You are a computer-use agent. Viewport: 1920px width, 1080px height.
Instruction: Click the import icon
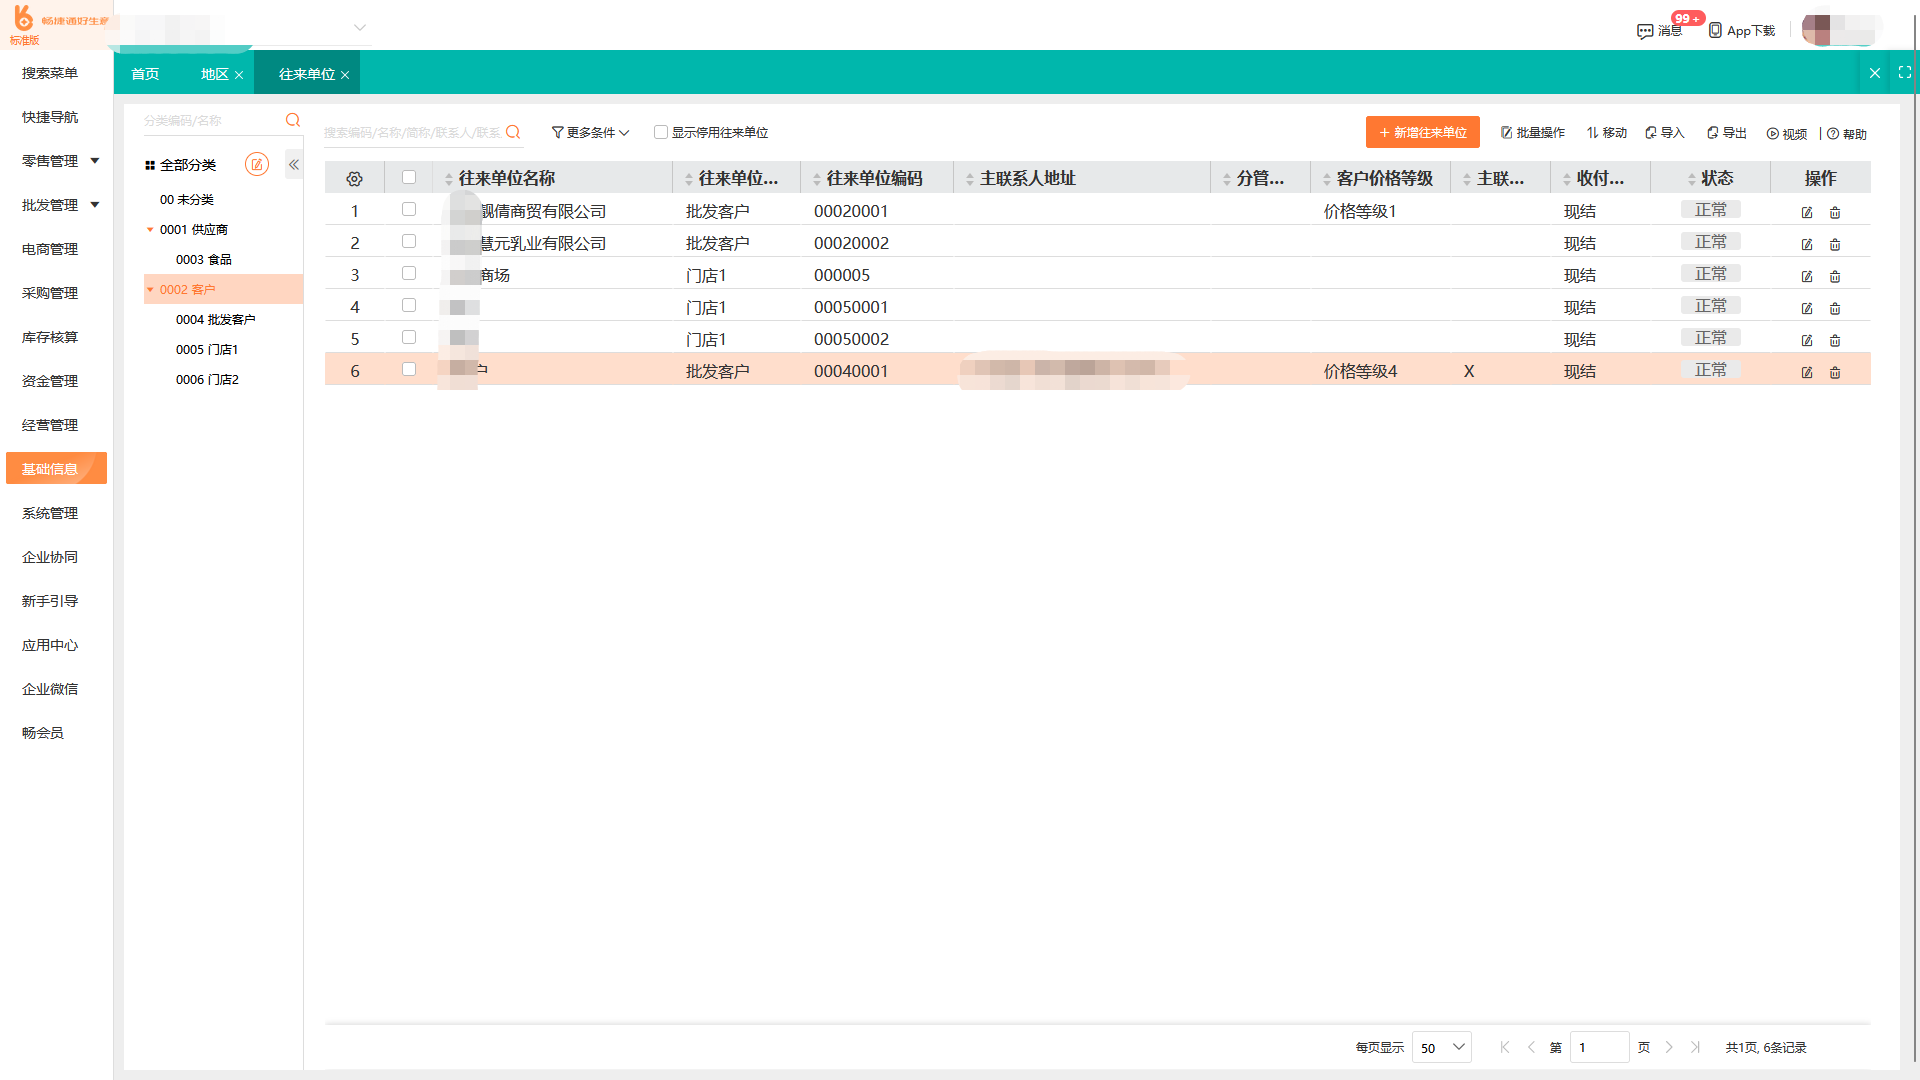coord(1665,132)
